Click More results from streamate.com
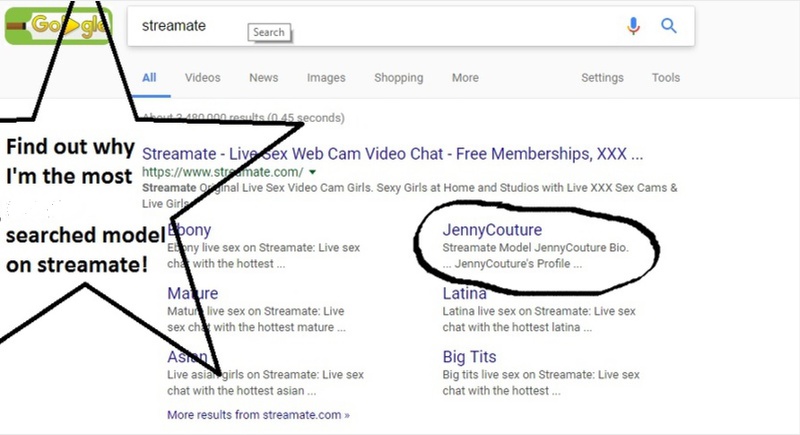 pos(258,414)
